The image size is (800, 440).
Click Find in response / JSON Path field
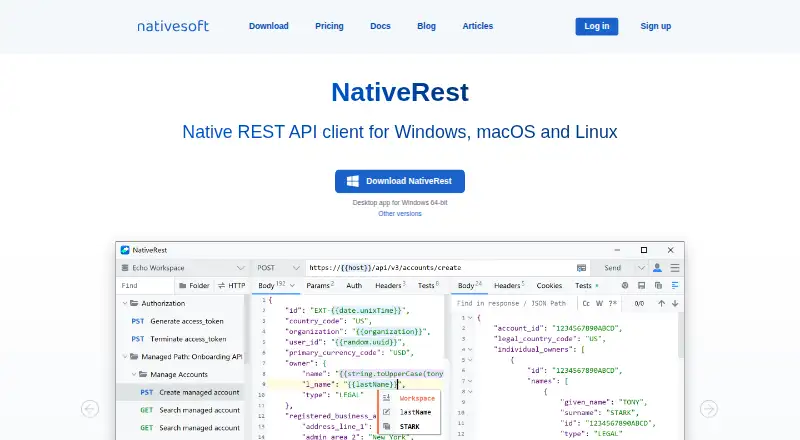pyautogui.click(x=515, y=303)
